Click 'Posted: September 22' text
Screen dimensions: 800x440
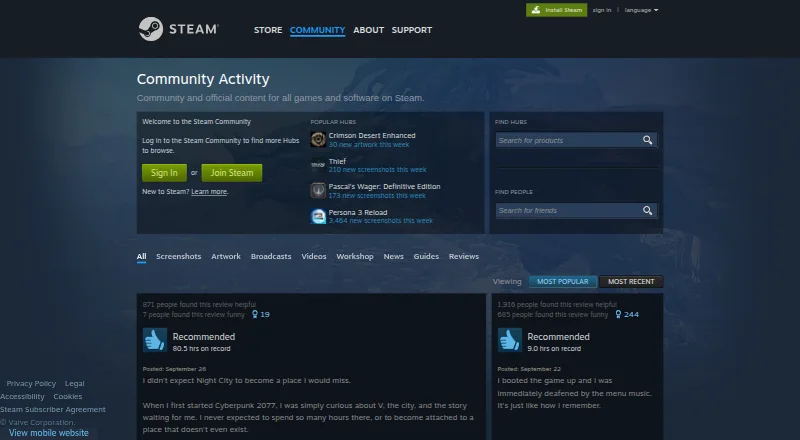click(x=529, y=369)
